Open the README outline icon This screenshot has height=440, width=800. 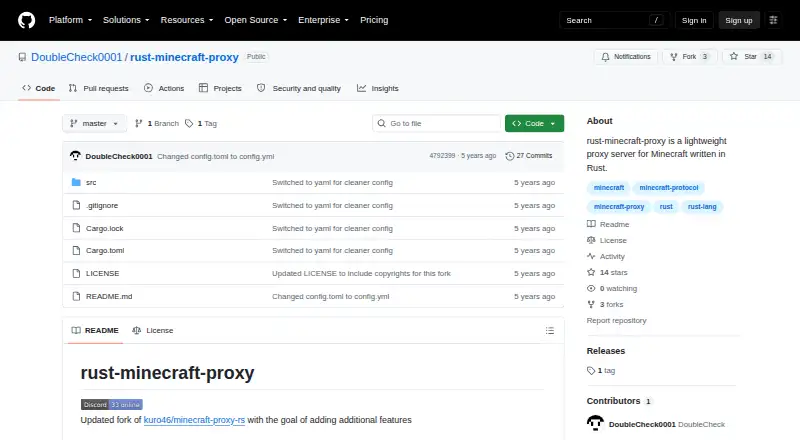549,331
